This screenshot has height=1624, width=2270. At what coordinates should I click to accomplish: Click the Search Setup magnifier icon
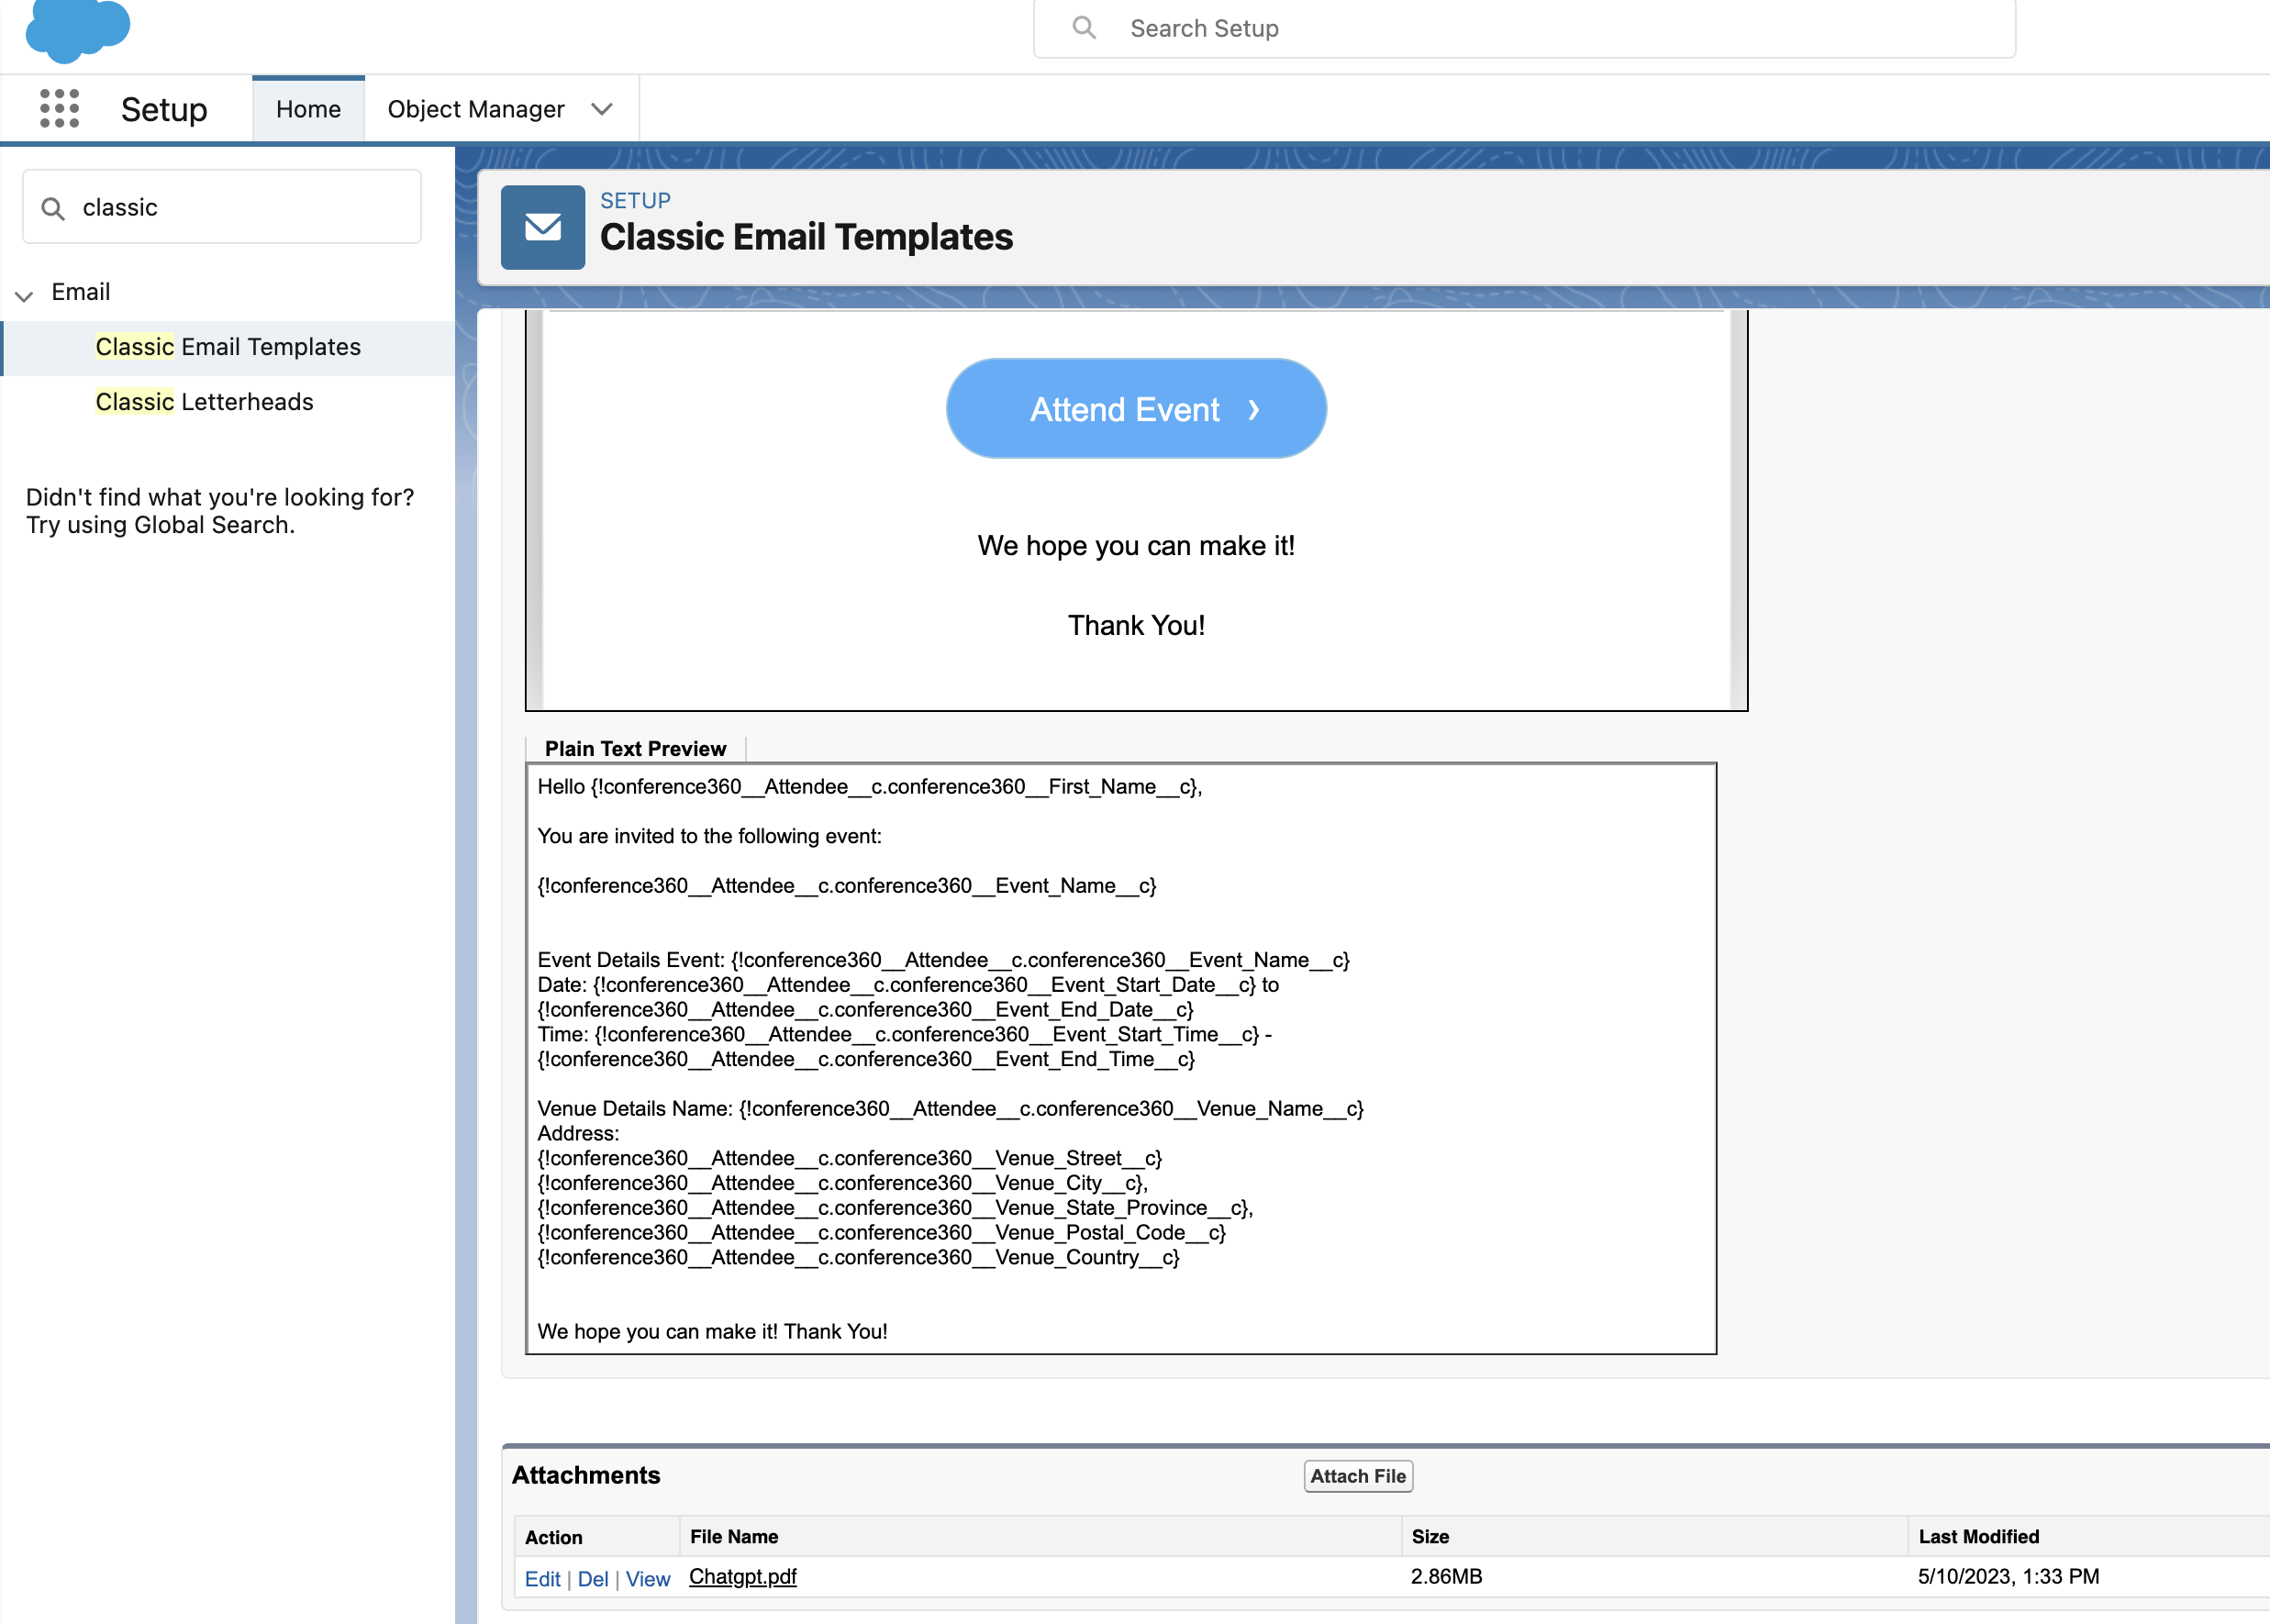(x=1084, y=28)
